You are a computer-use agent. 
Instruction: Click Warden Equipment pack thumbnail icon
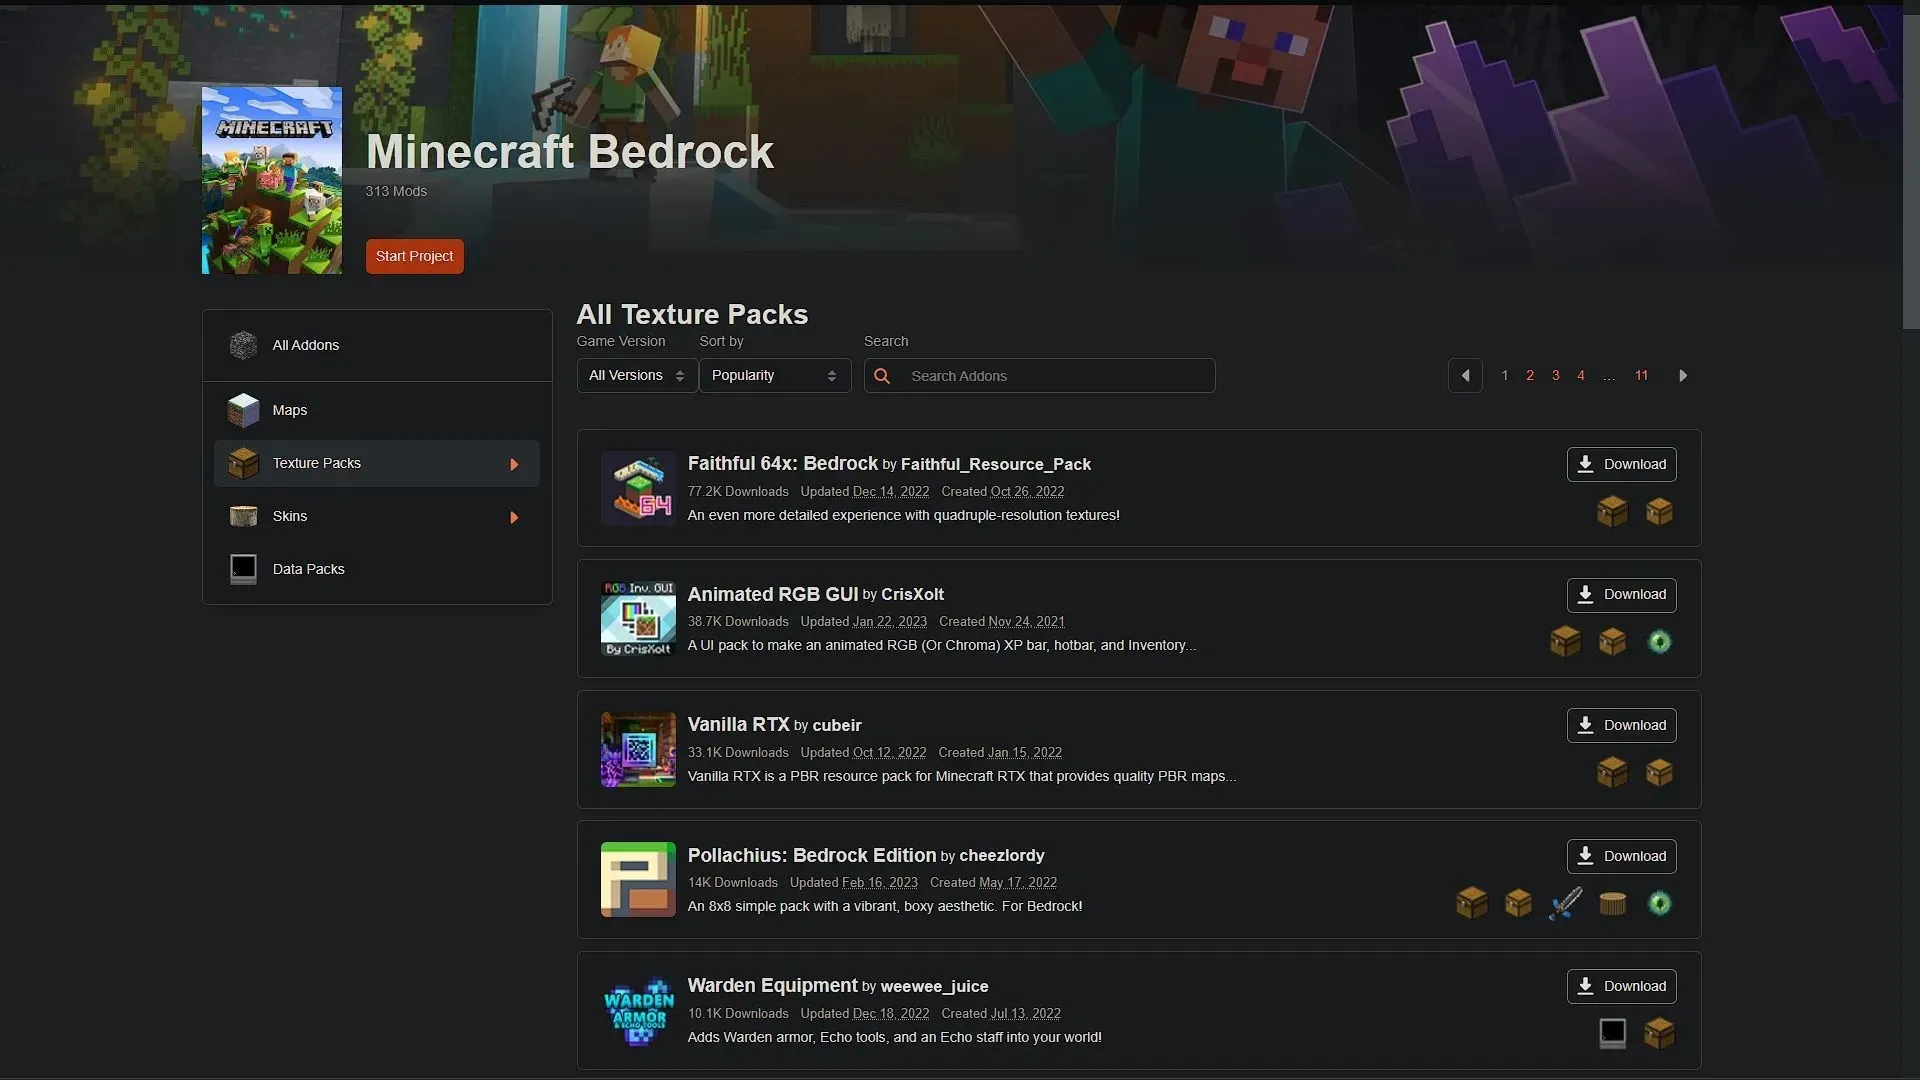(638, 1010)
